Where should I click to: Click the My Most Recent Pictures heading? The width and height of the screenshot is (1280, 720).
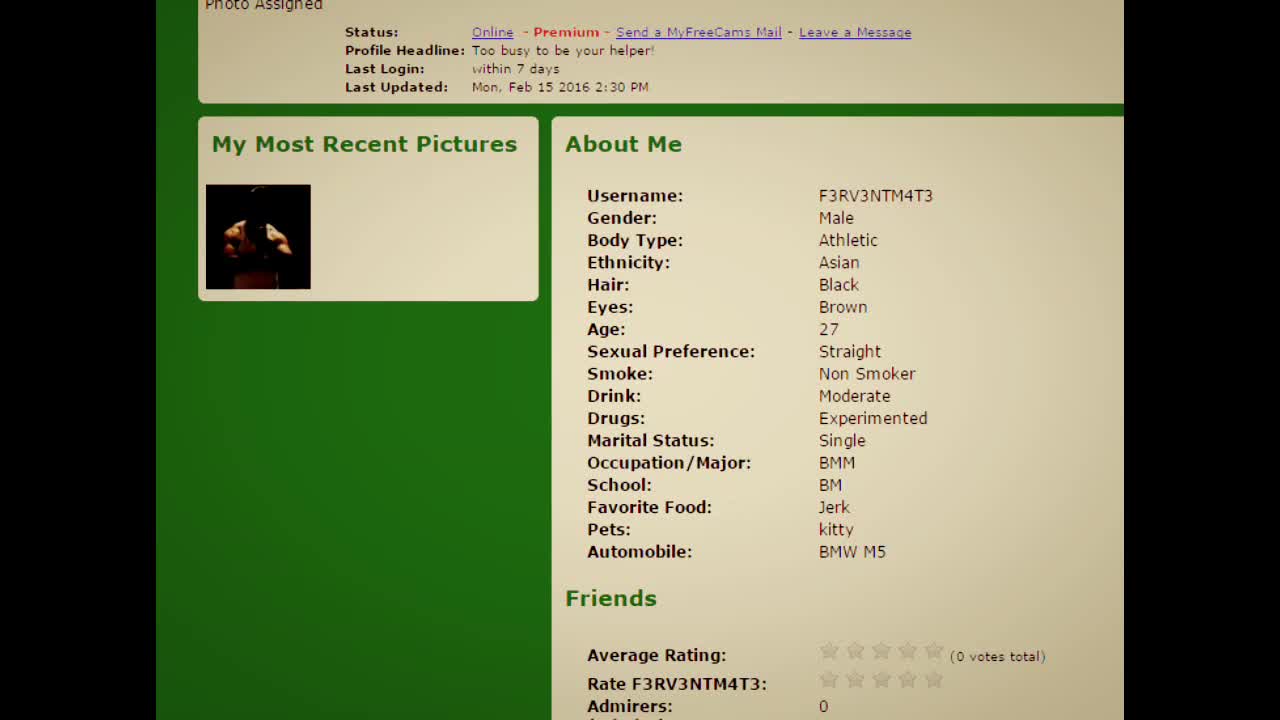click(364, 144)
